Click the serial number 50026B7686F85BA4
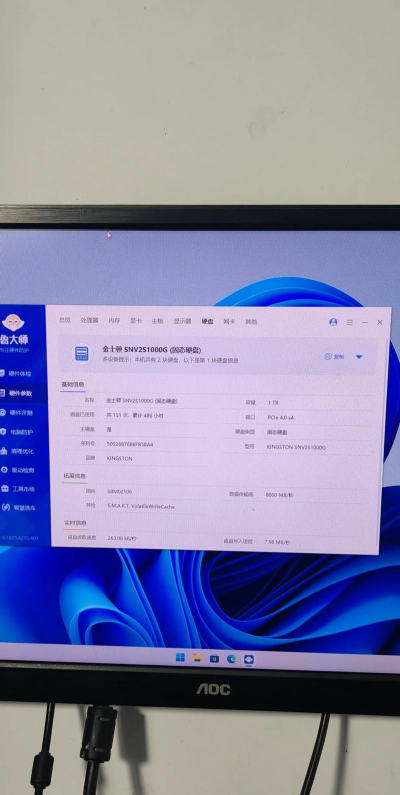Image resolution: width=400 pixels, height=795 pixels. pyautogui.click(x=130, y=444)
